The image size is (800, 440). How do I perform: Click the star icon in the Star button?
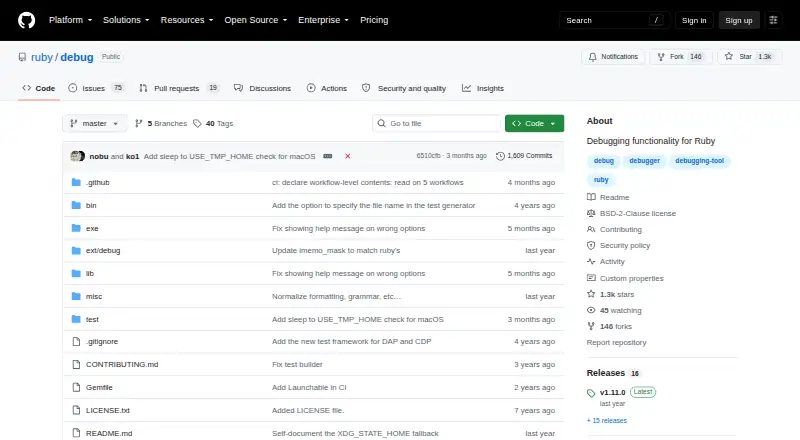(x=729, y=57)
